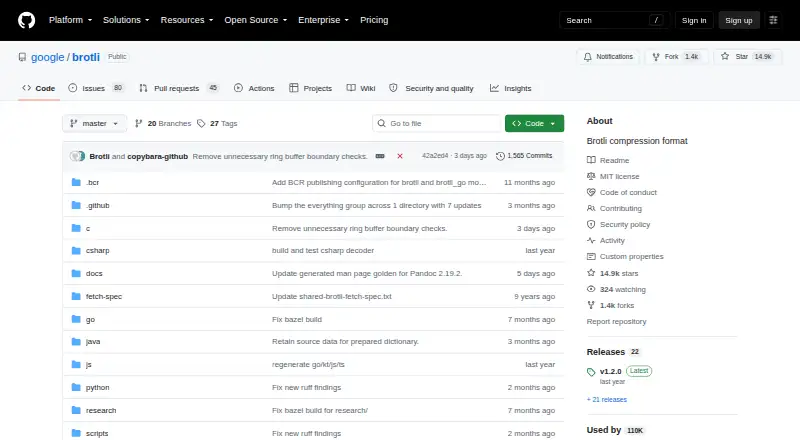
Task: Open the csharp folder icon
Action: pyautogui.click(x=76, y=251)
